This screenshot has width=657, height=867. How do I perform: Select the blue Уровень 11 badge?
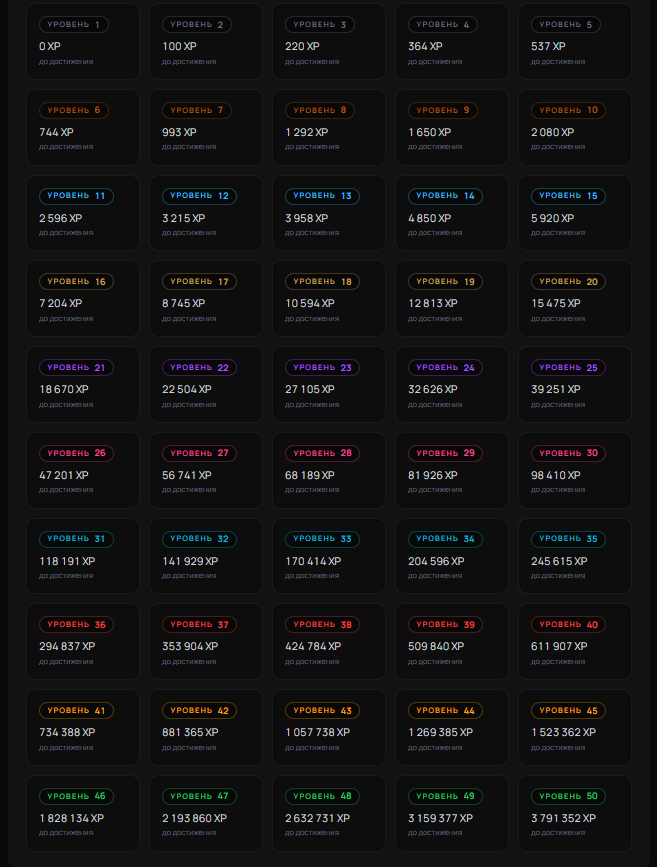point(76,196)
